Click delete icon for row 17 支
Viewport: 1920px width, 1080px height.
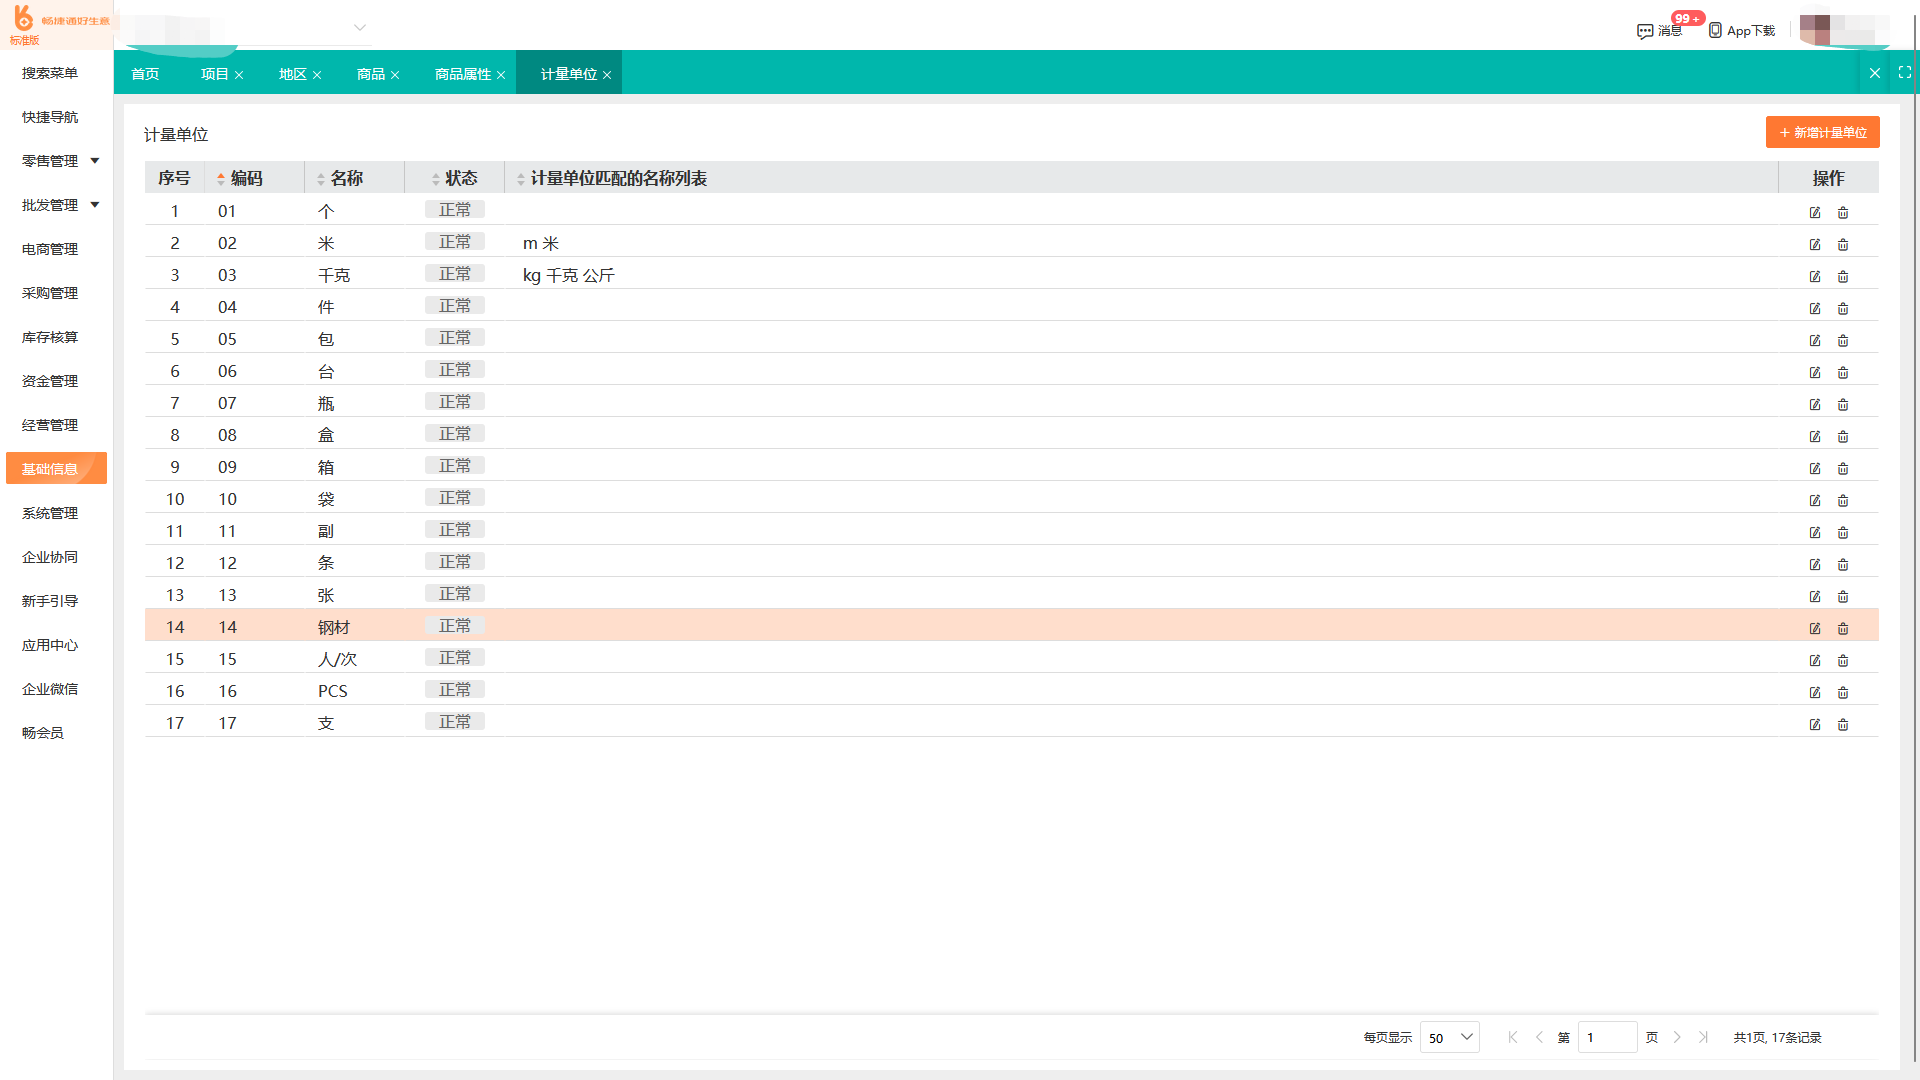pos(1844,723)
